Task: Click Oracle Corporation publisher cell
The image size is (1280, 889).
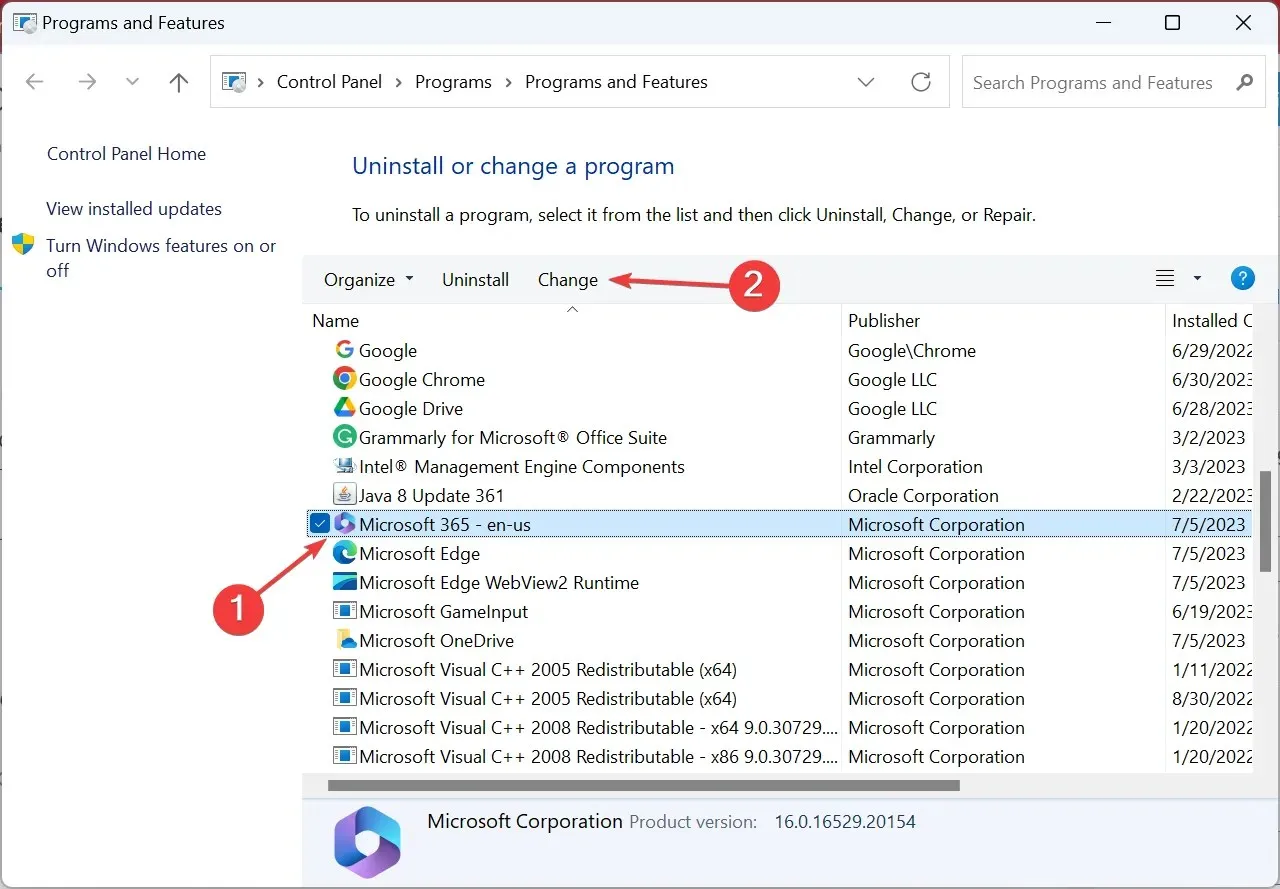Action: 923,495
